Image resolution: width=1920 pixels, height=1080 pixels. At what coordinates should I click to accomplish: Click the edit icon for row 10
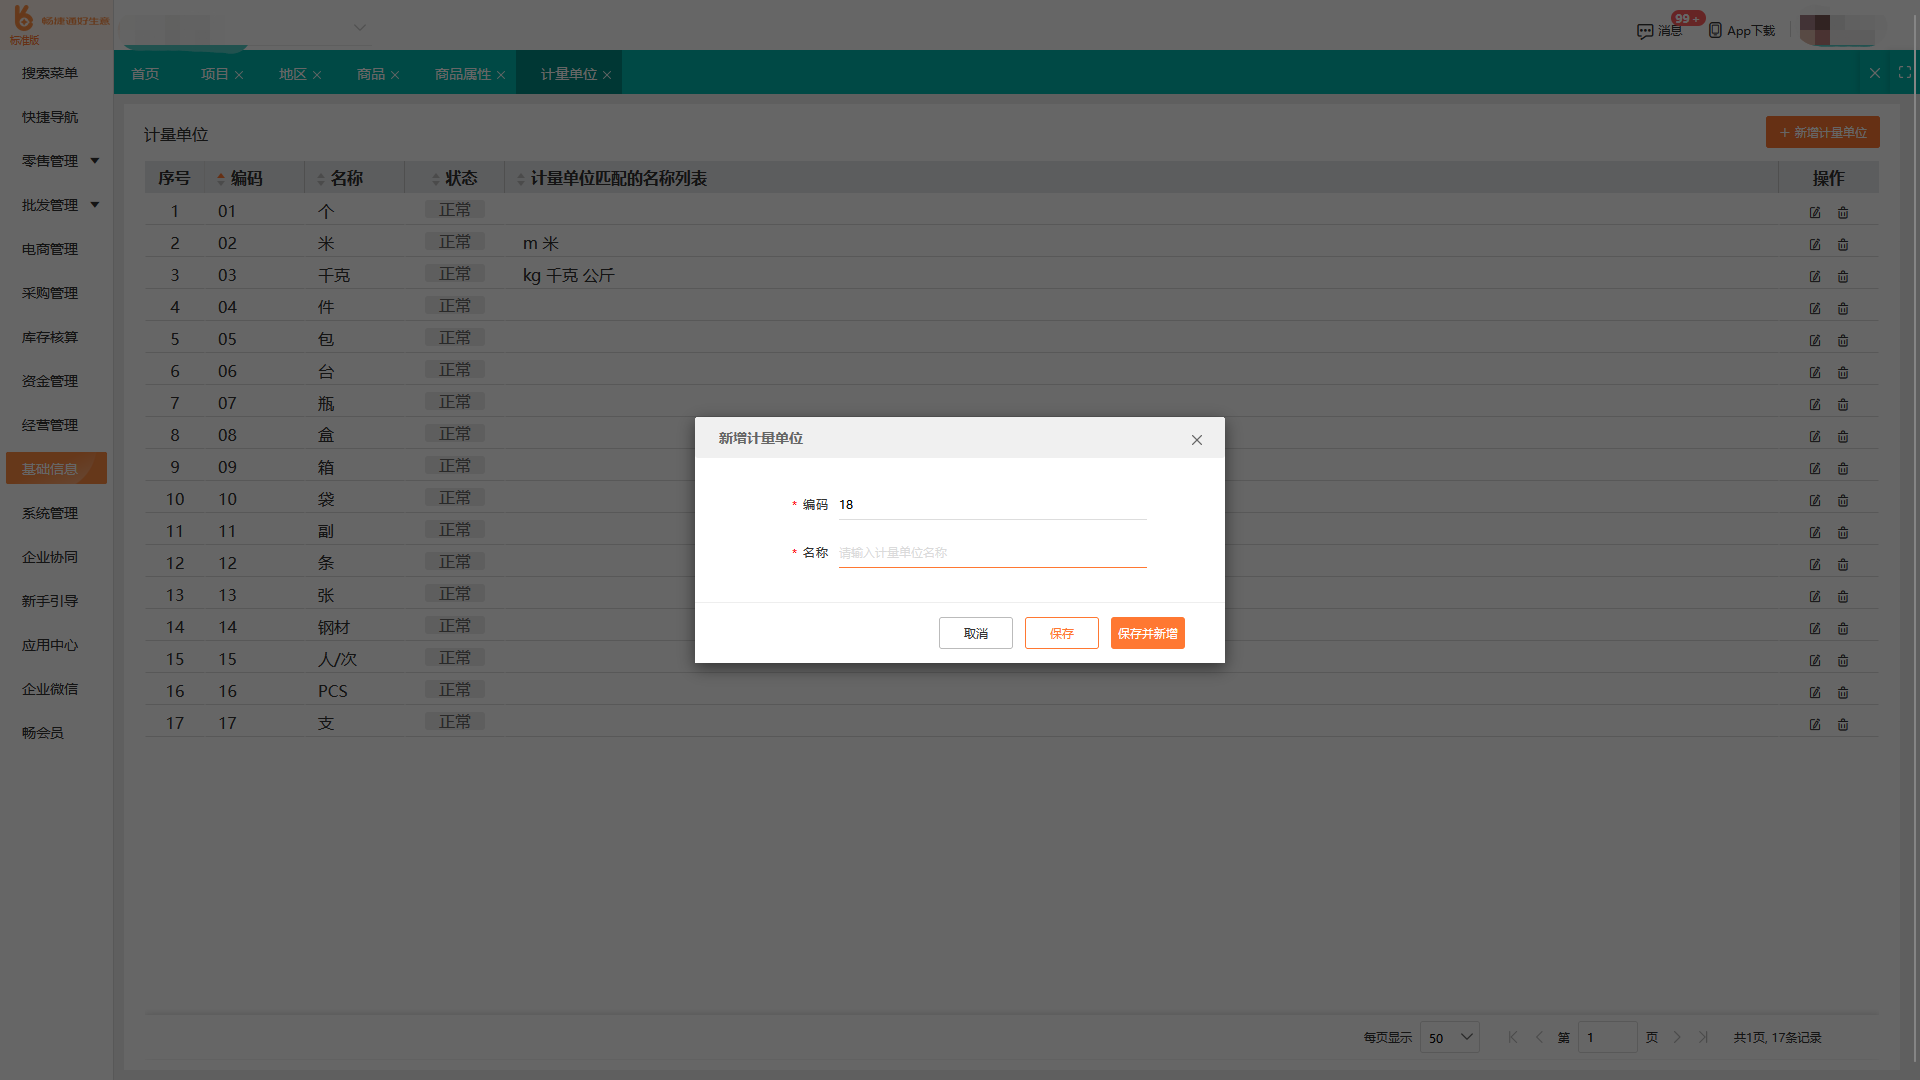pos(1815,500)
